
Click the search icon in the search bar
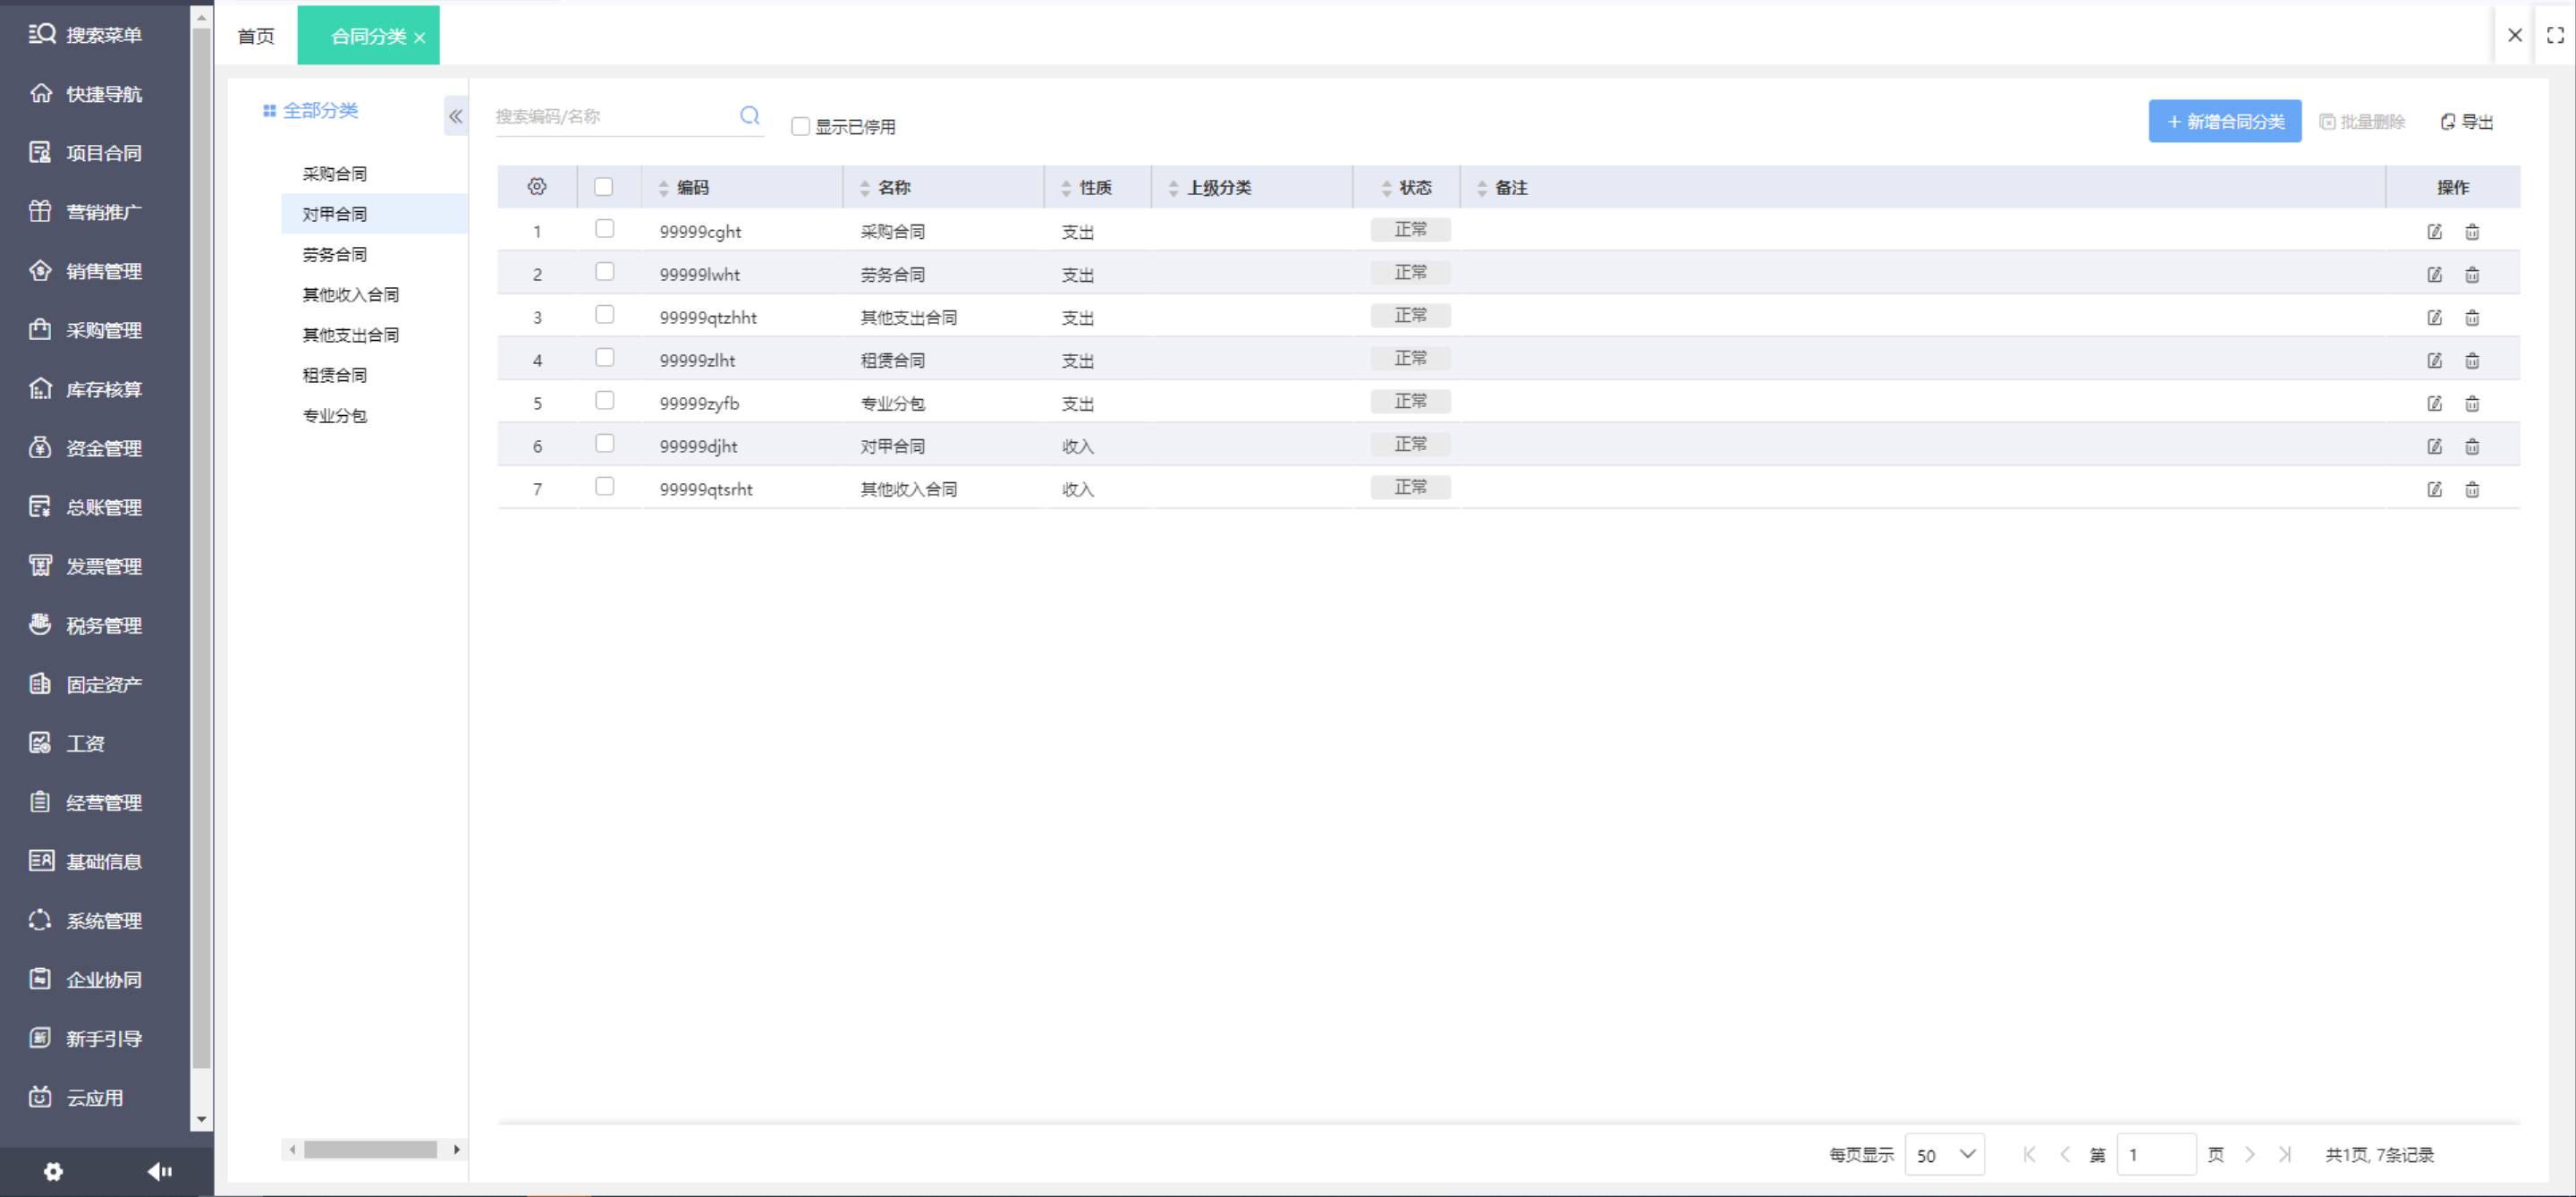752,115
